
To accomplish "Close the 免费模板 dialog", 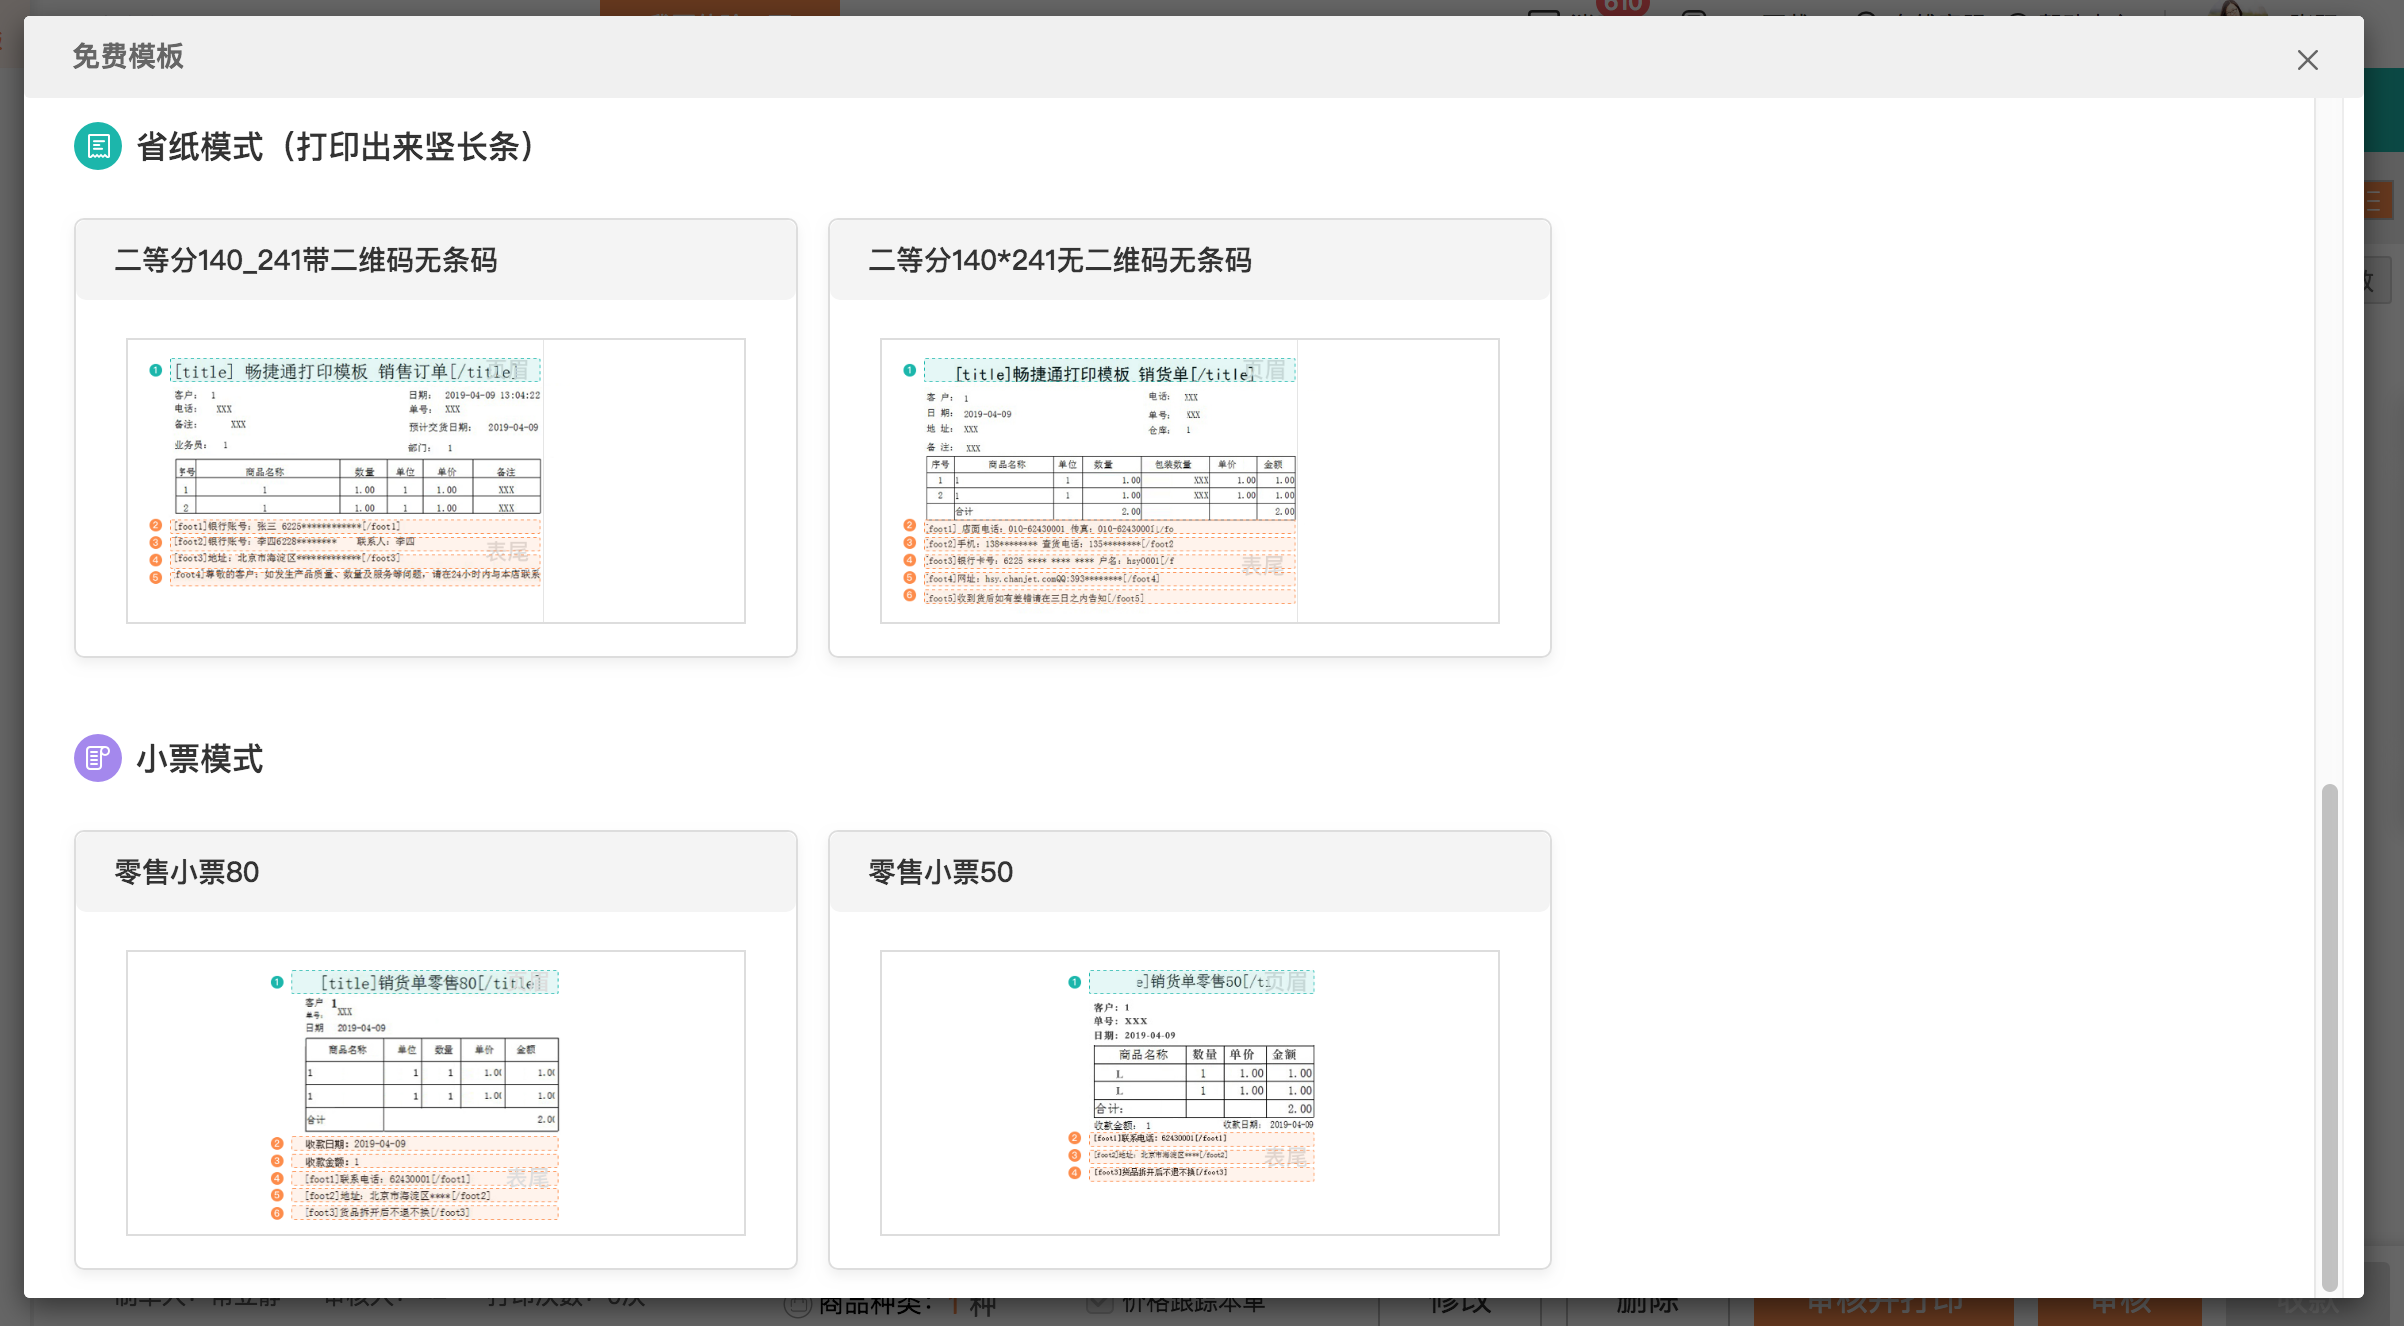I will [x=2308, y=60].
